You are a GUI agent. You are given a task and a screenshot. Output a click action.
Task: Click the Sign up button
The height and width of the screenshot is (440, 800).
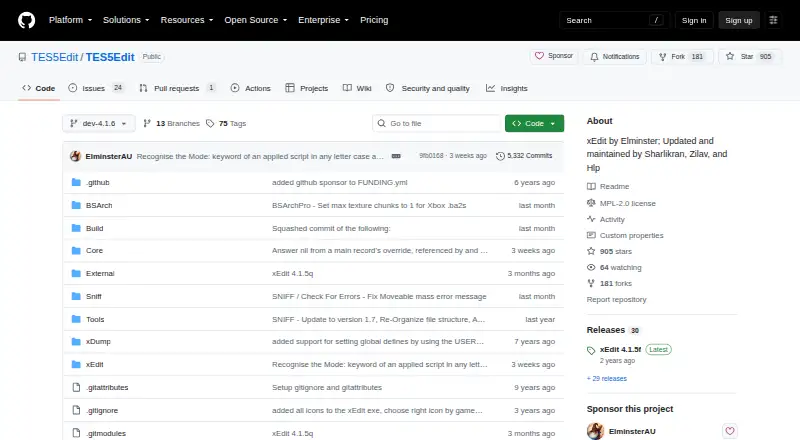pos(739,20)
